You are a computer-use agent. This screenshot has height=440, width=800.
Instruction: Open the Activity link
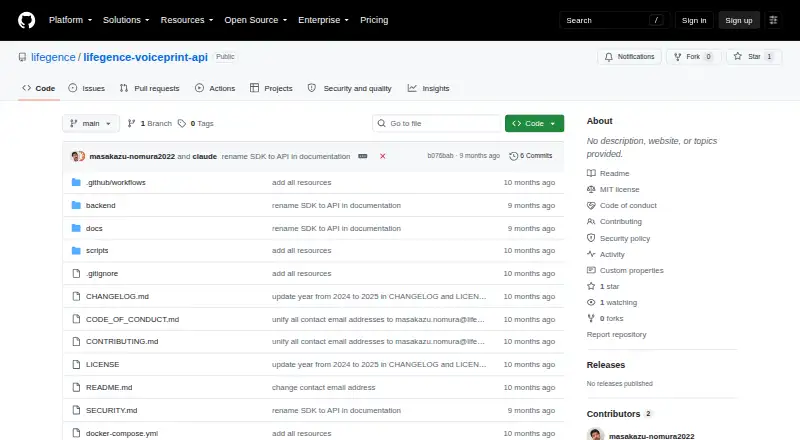tap(606, 254)
